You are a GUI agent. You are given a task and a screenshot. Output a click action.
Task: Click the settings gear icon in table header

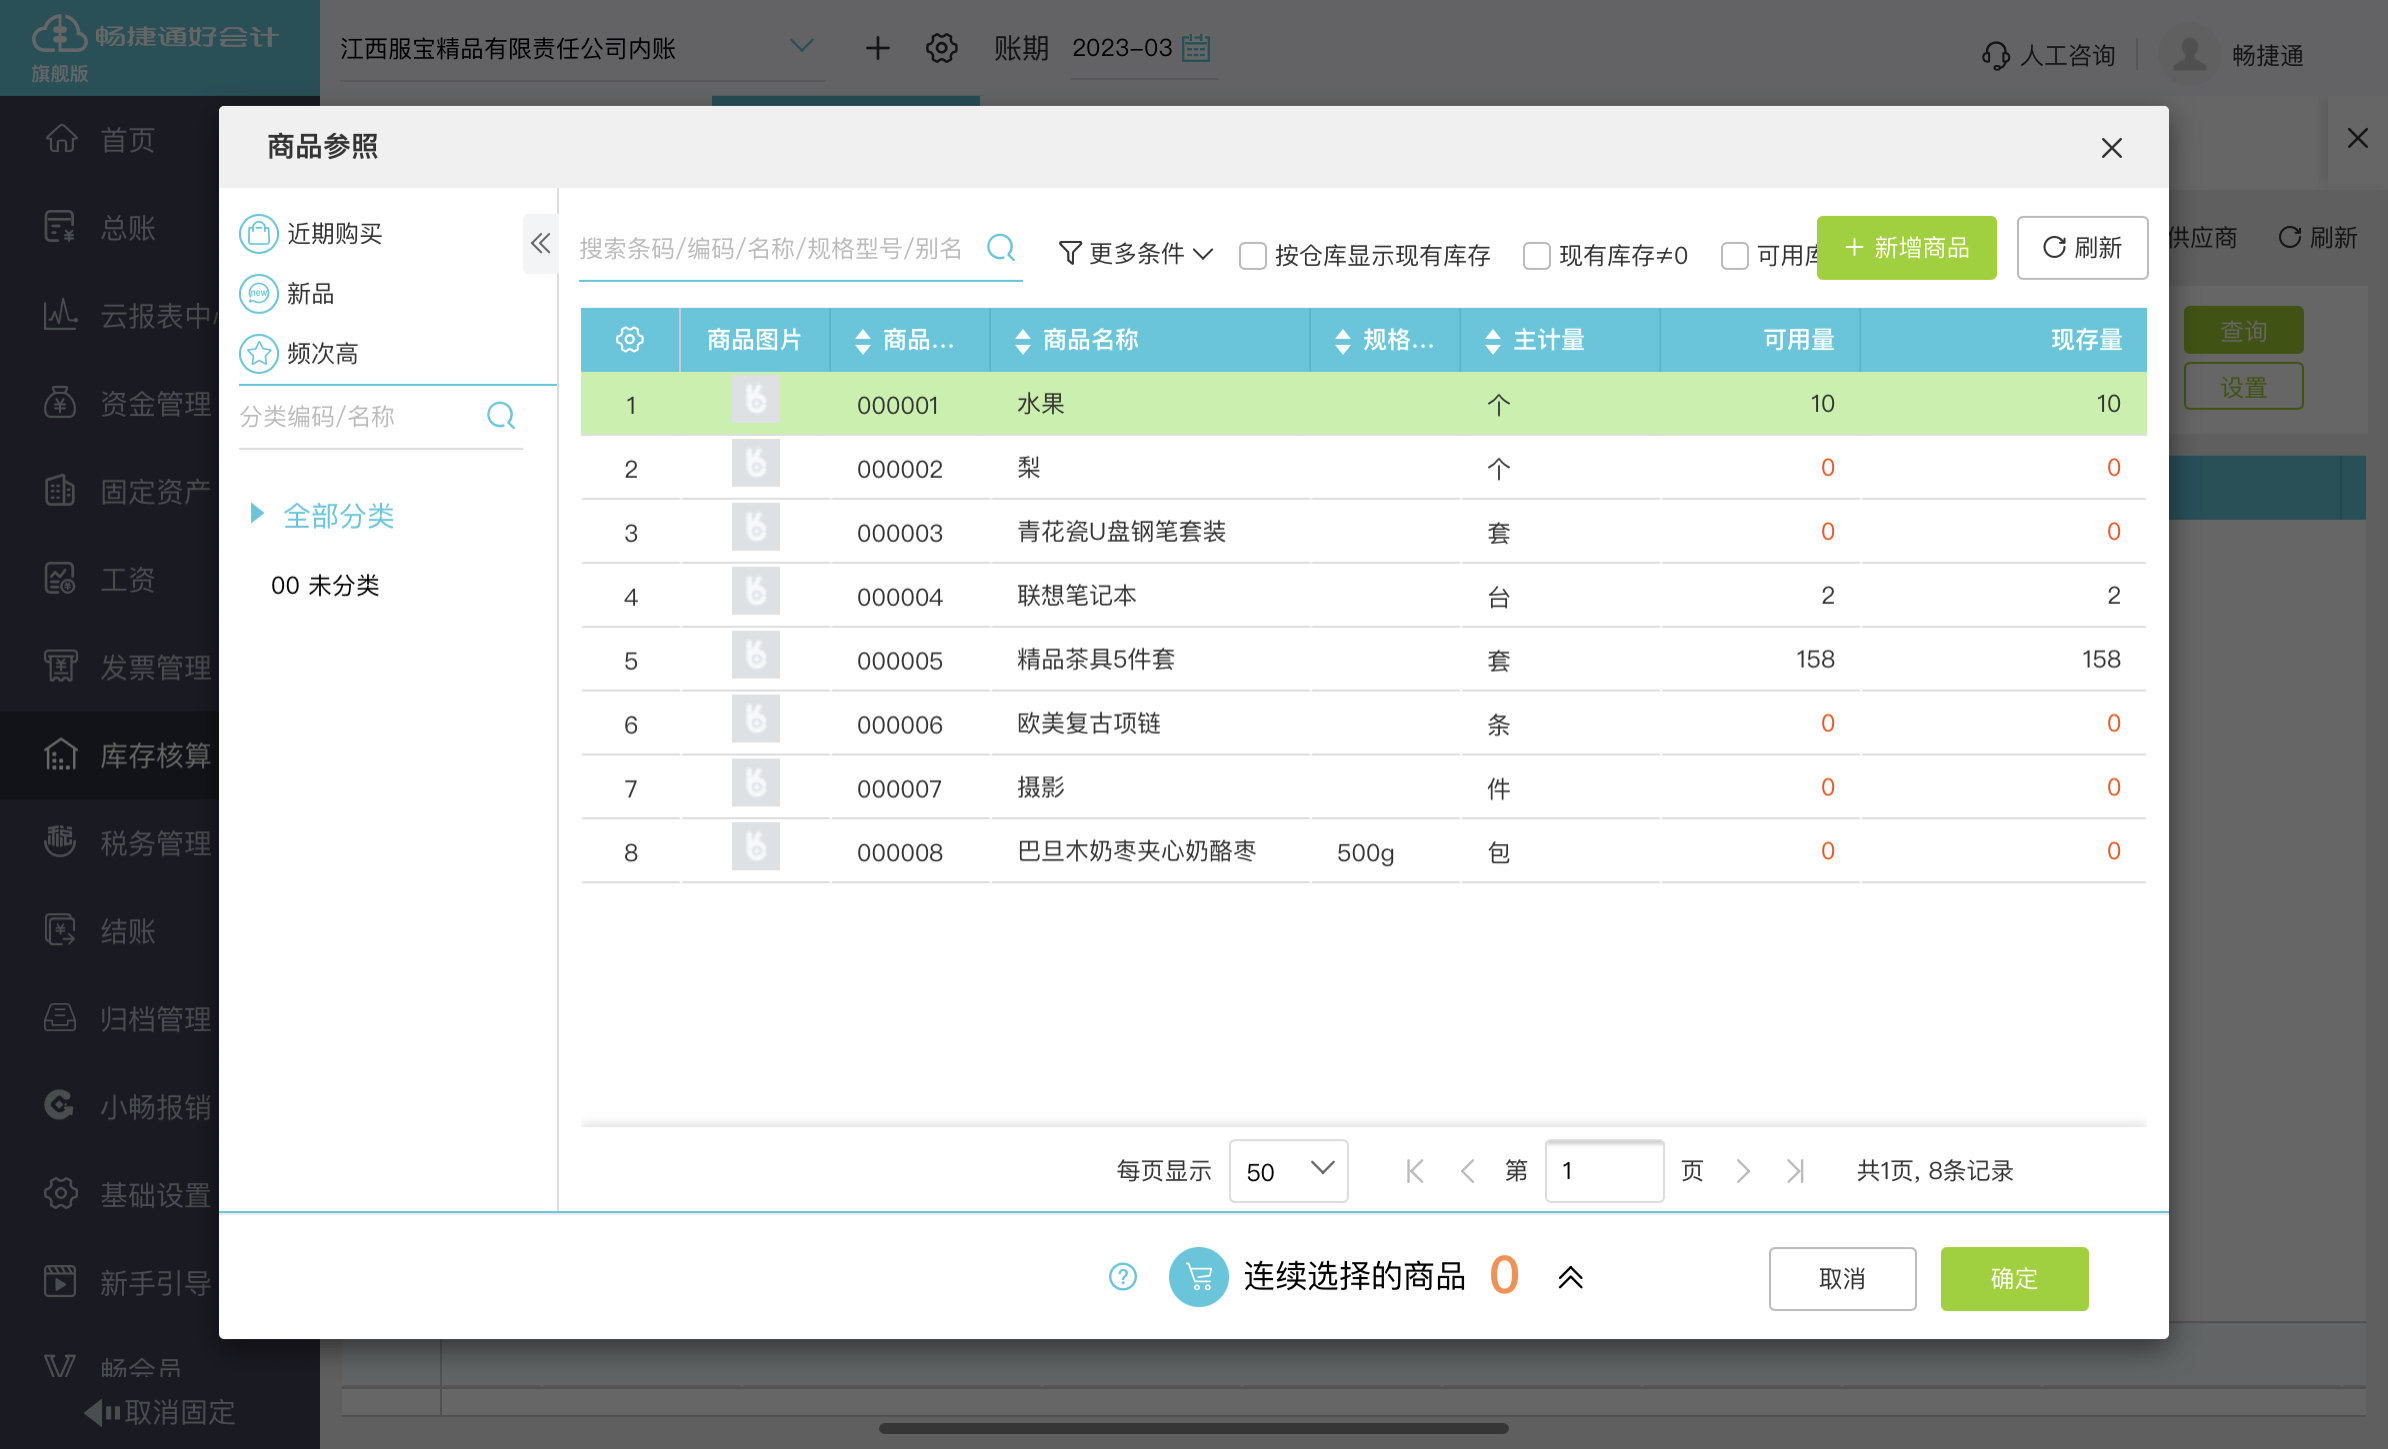click(628, 338)
